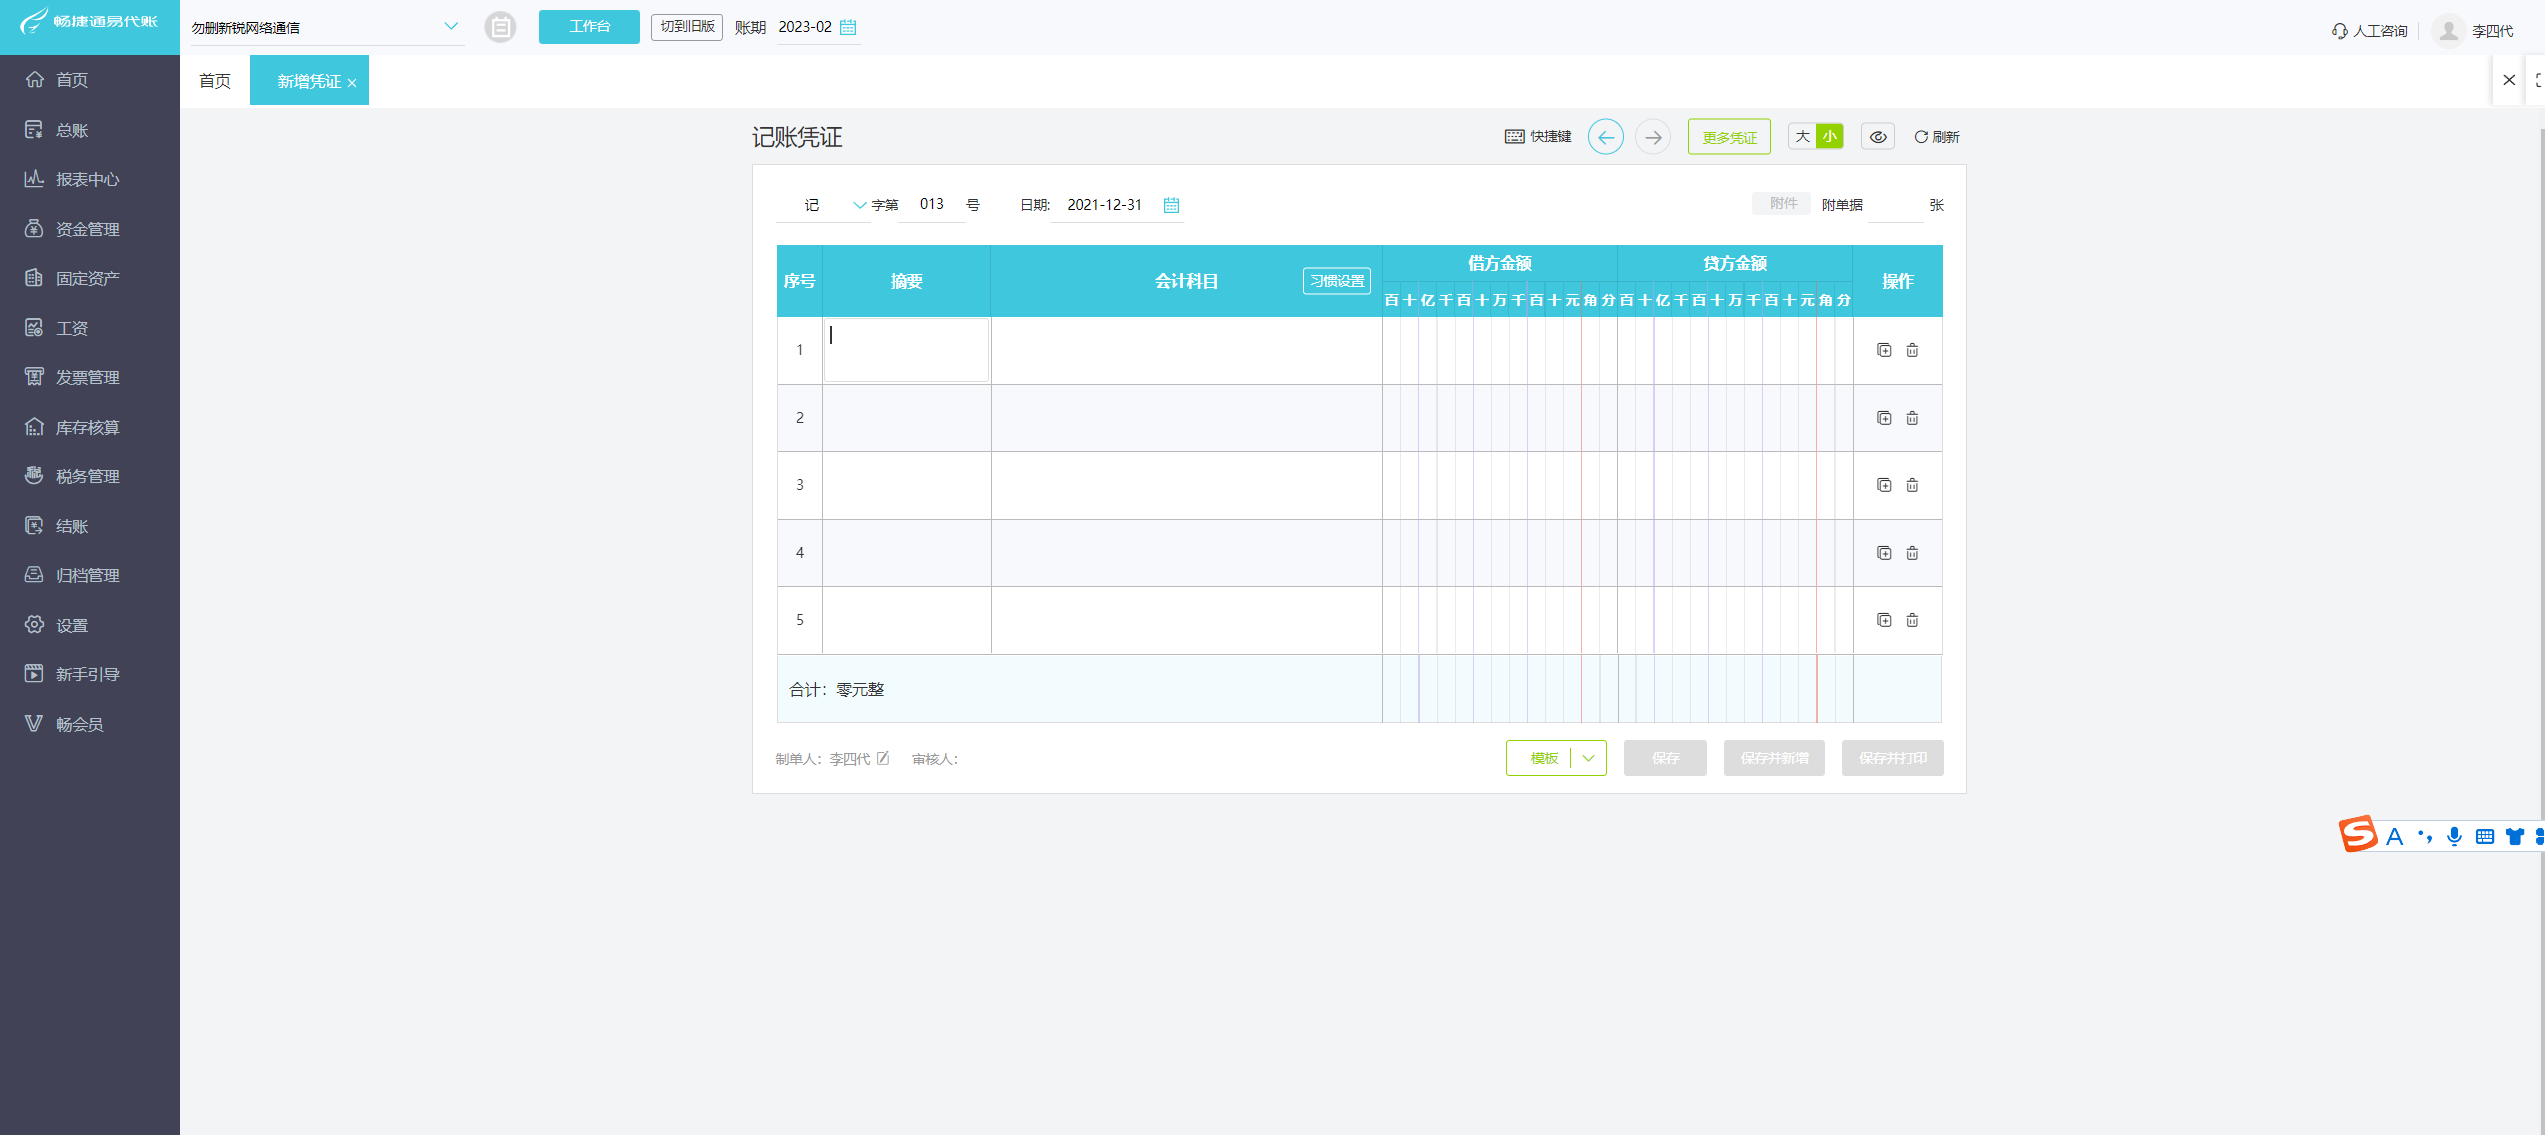Click the navigate forward arrow icon
2545x1135 pixels.
(1654, 136)
